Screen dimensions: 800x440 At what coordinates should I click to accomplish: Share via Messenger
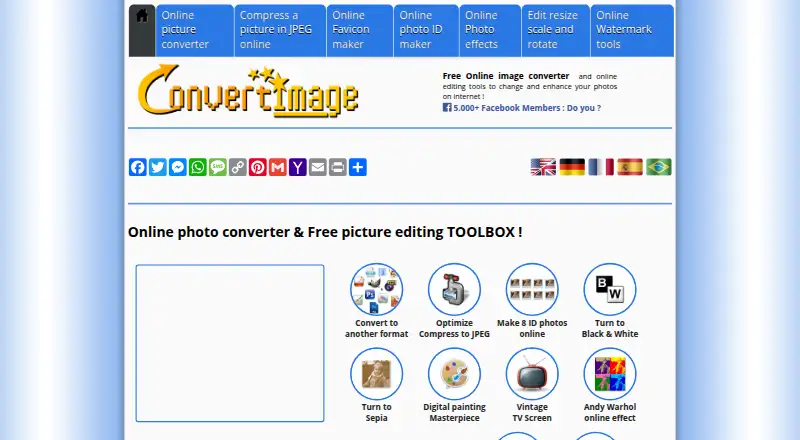pyautogui.click(x=178, y=167)
